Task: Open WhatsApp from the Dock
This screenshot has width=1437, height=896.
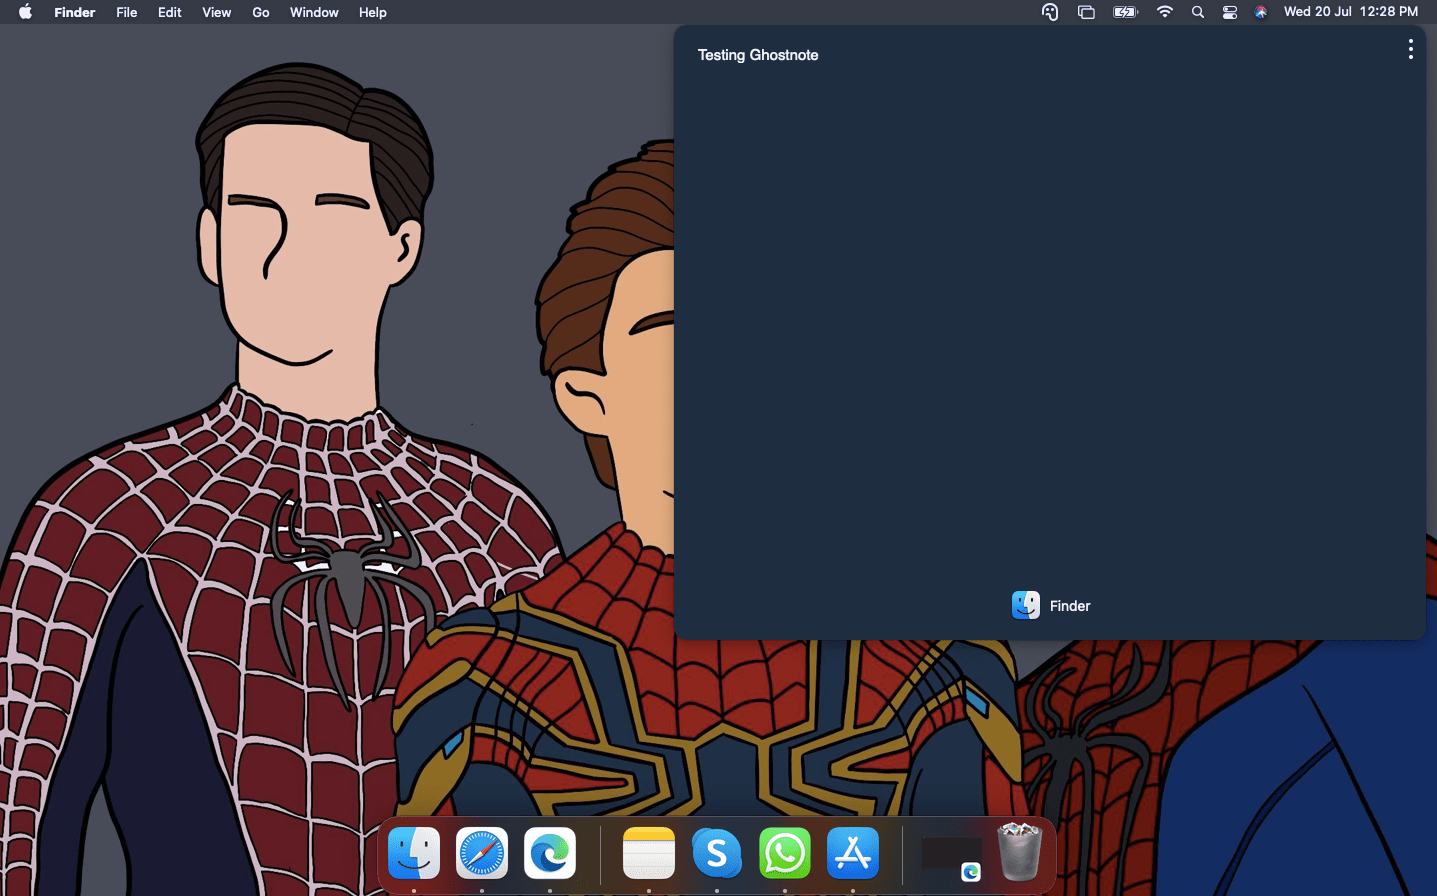Action: coord(784,853)
